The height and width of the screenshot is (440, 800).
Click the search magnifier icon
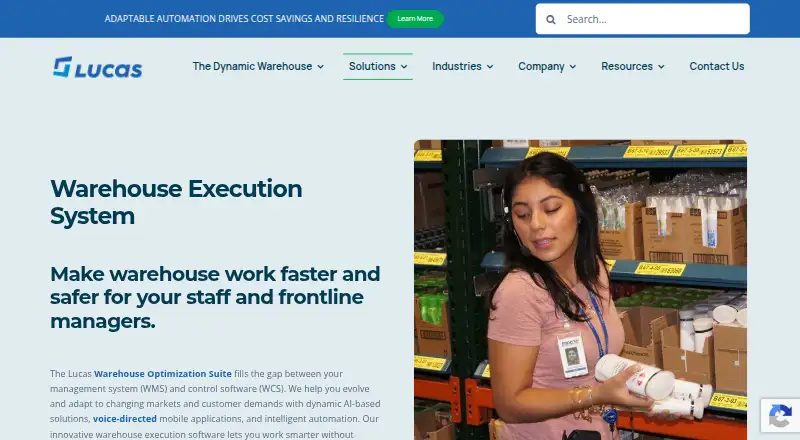[x=551, y=19]
